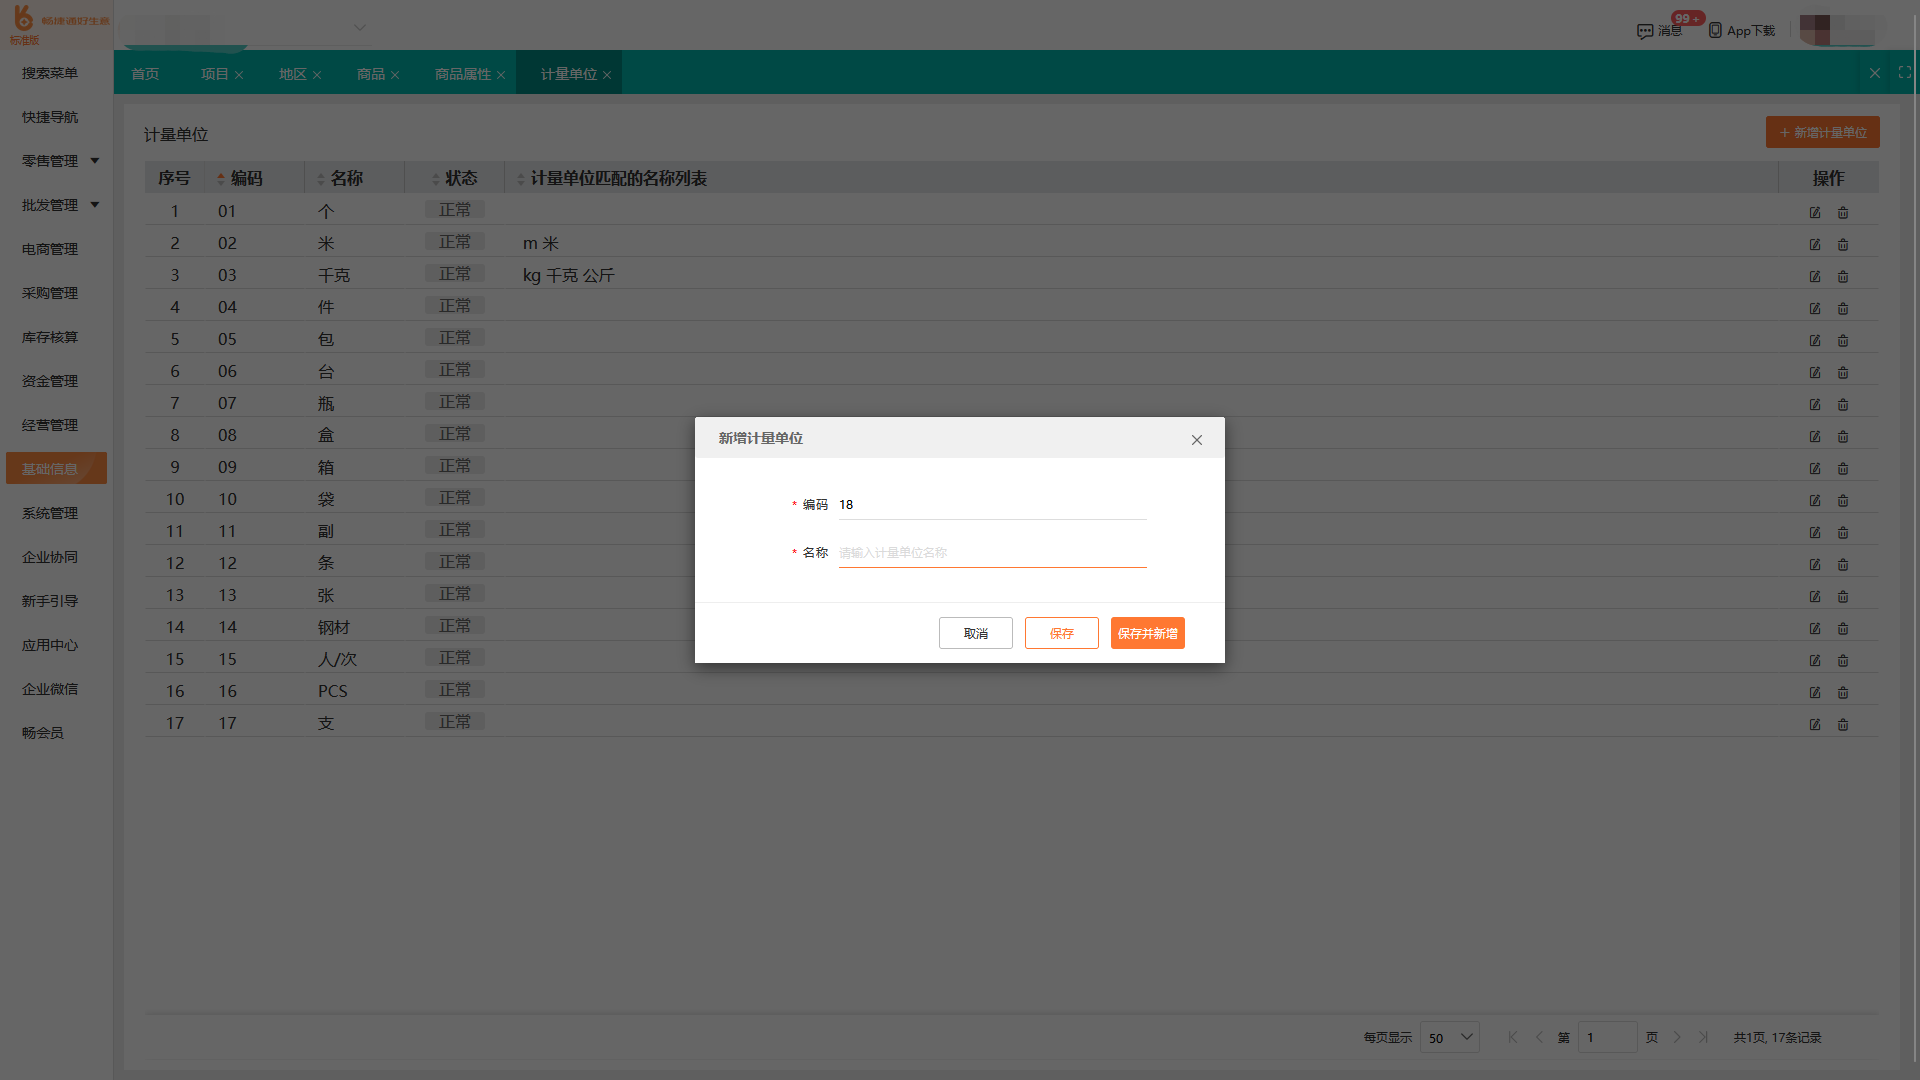This screenshot has width=1920, height=1080.
Task: Click 新增计量单位 button top right
Action: 1822,132
